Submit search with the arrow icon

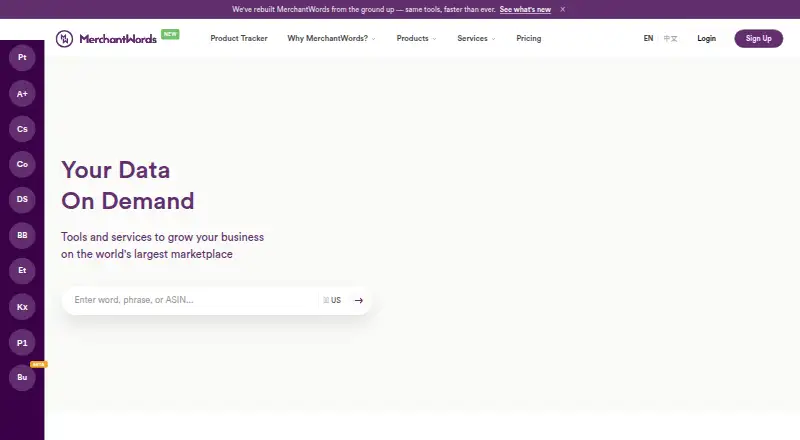tap(359, 300)
